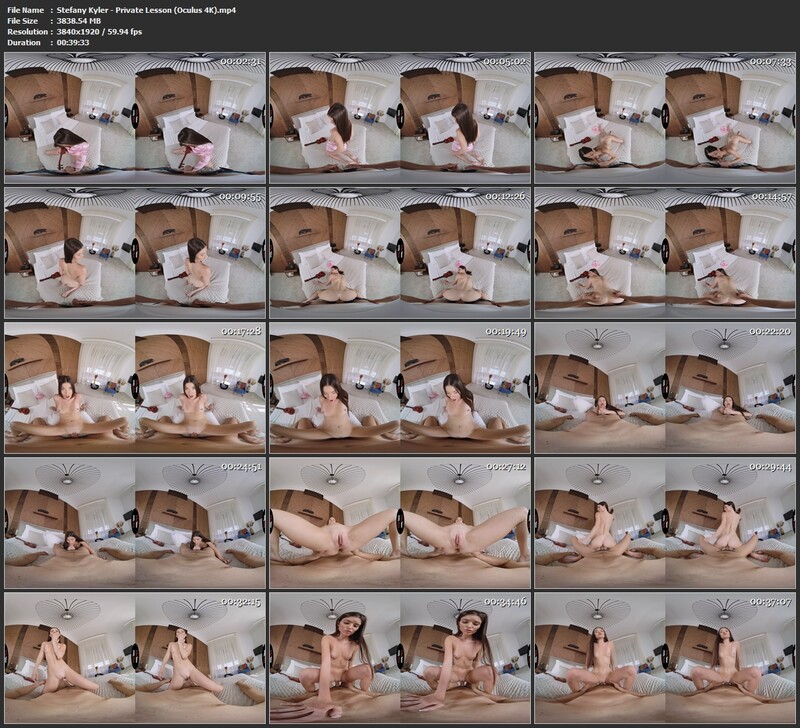The height and width of the screenshot is (728, 800).
Task: Open the frame at 00:14:57
Action: point(665,251)
